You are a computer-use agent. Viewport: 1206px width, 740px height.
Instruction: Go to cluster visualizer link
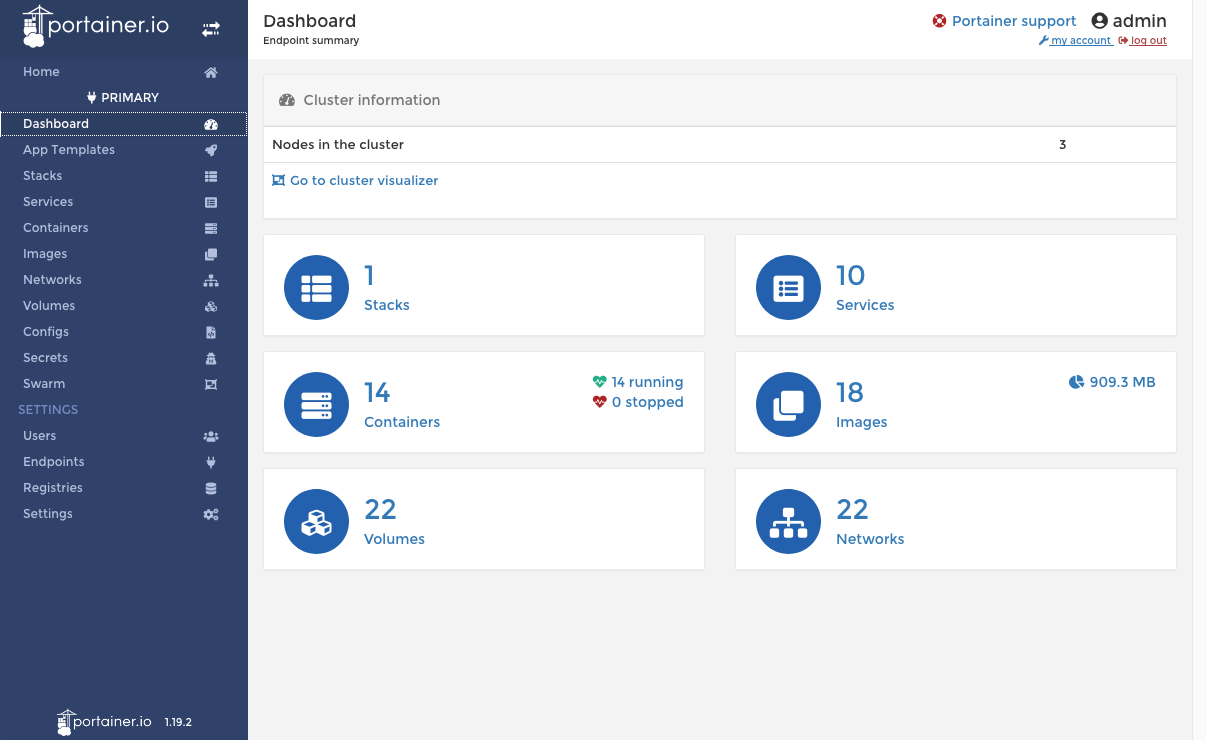coord(364,181)
